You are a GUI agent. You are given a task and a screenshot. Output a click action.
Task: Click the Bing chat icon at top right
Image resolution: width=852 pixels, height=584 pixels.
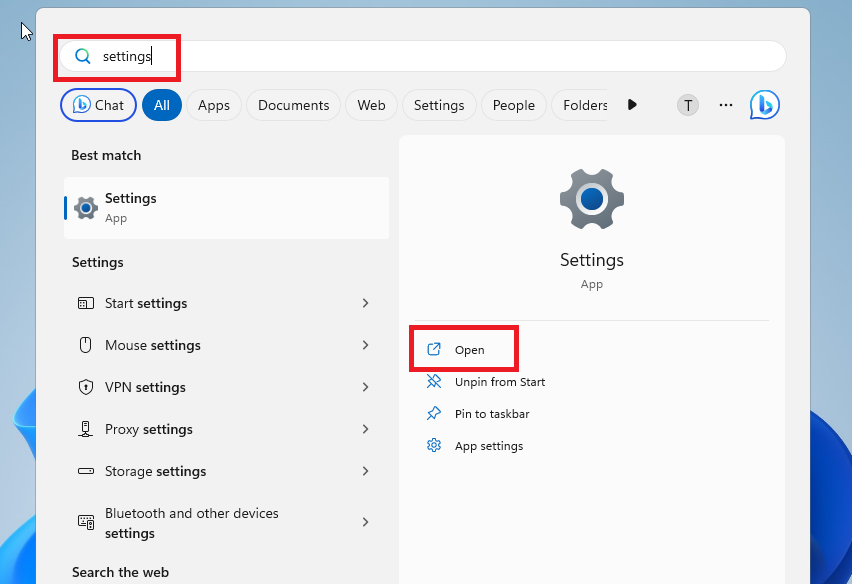[765, 105]
